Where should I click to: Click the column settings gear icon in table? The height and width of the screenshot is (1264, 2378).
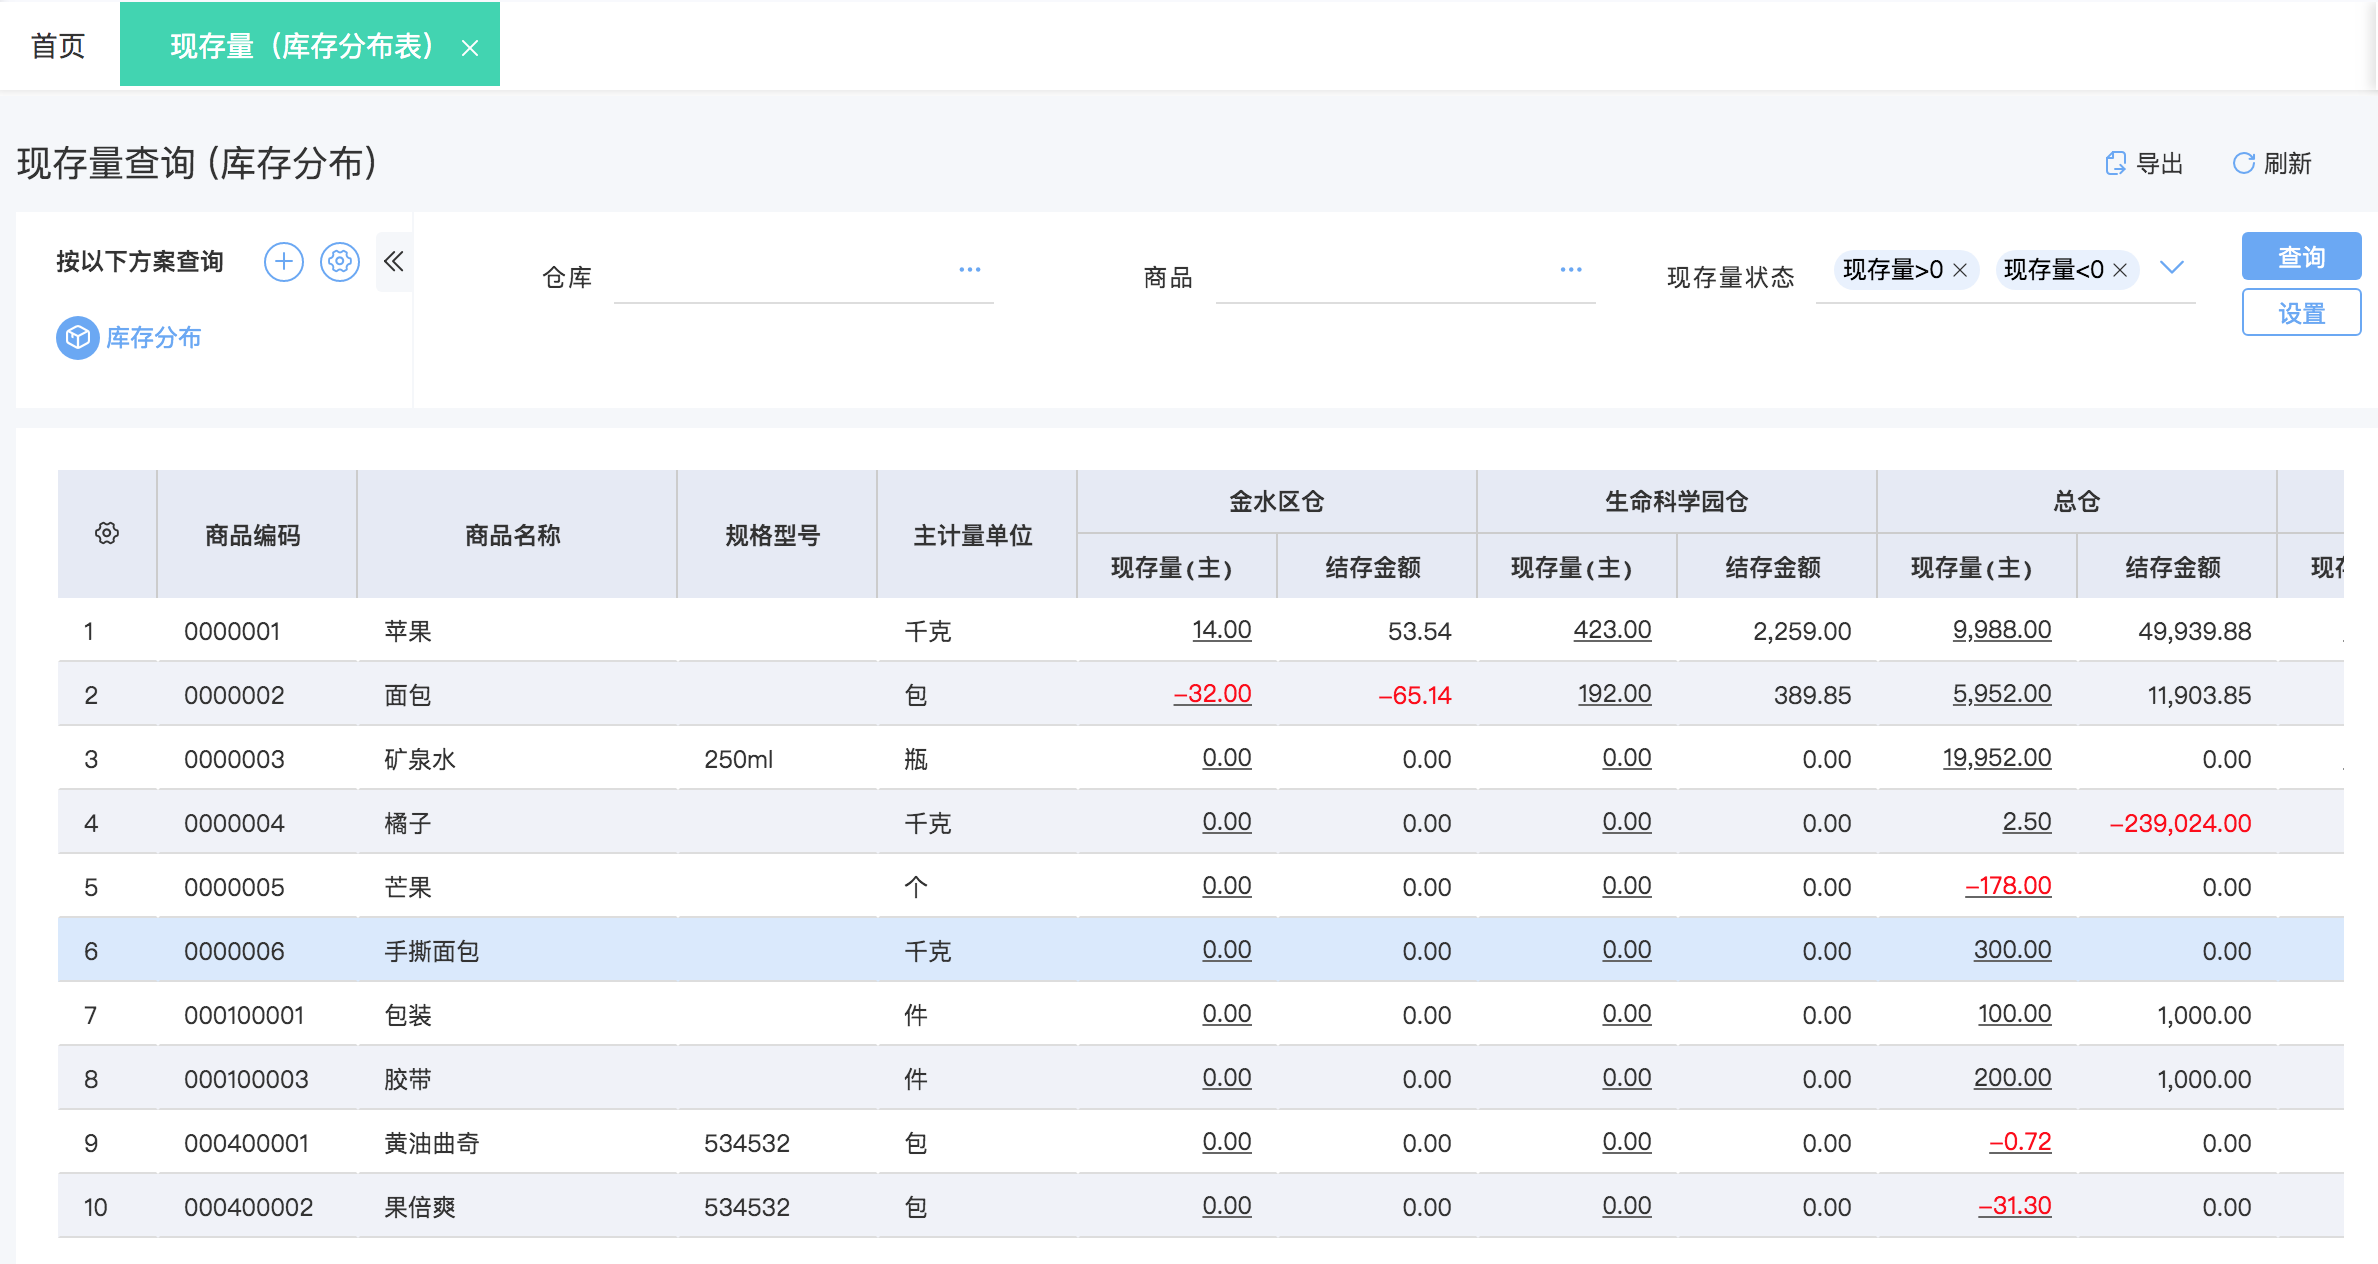coord(107,533)
